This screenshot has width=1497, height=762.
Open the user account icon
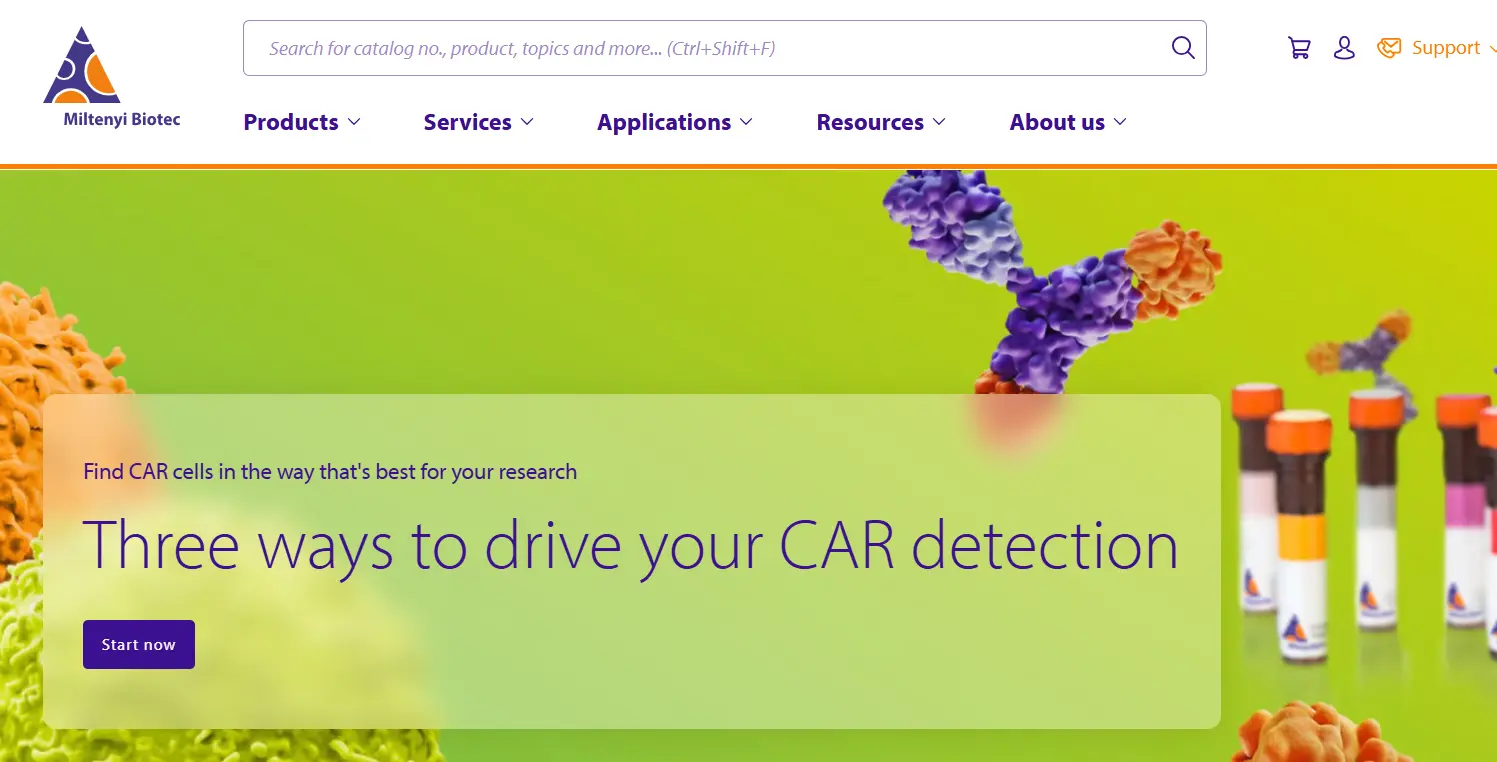pyautogui.click(x=1344, y=48)
